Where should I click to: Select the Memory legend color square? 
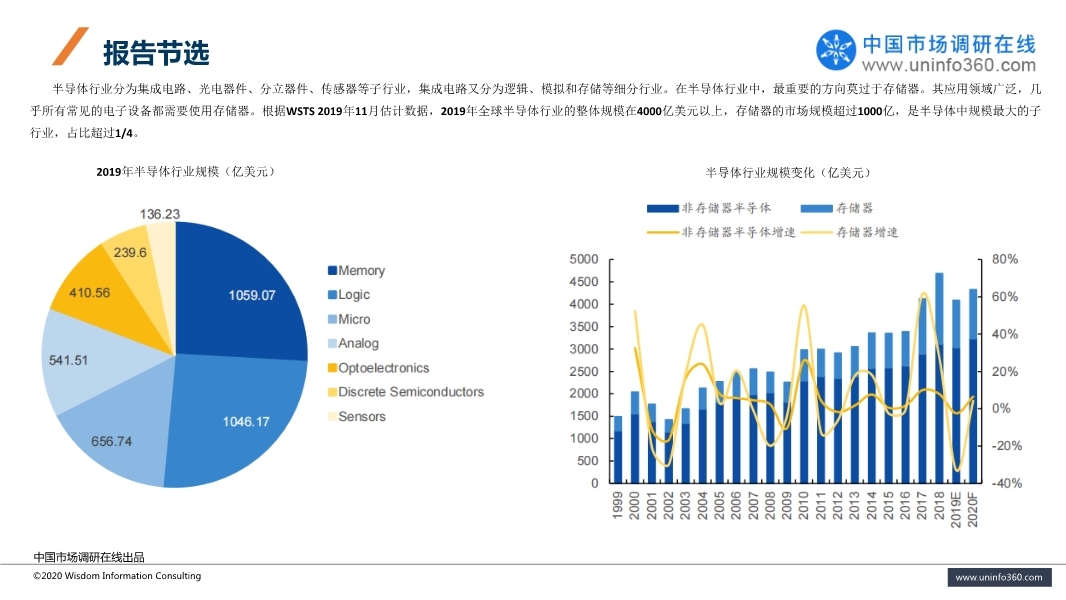[x=331, y=271]
